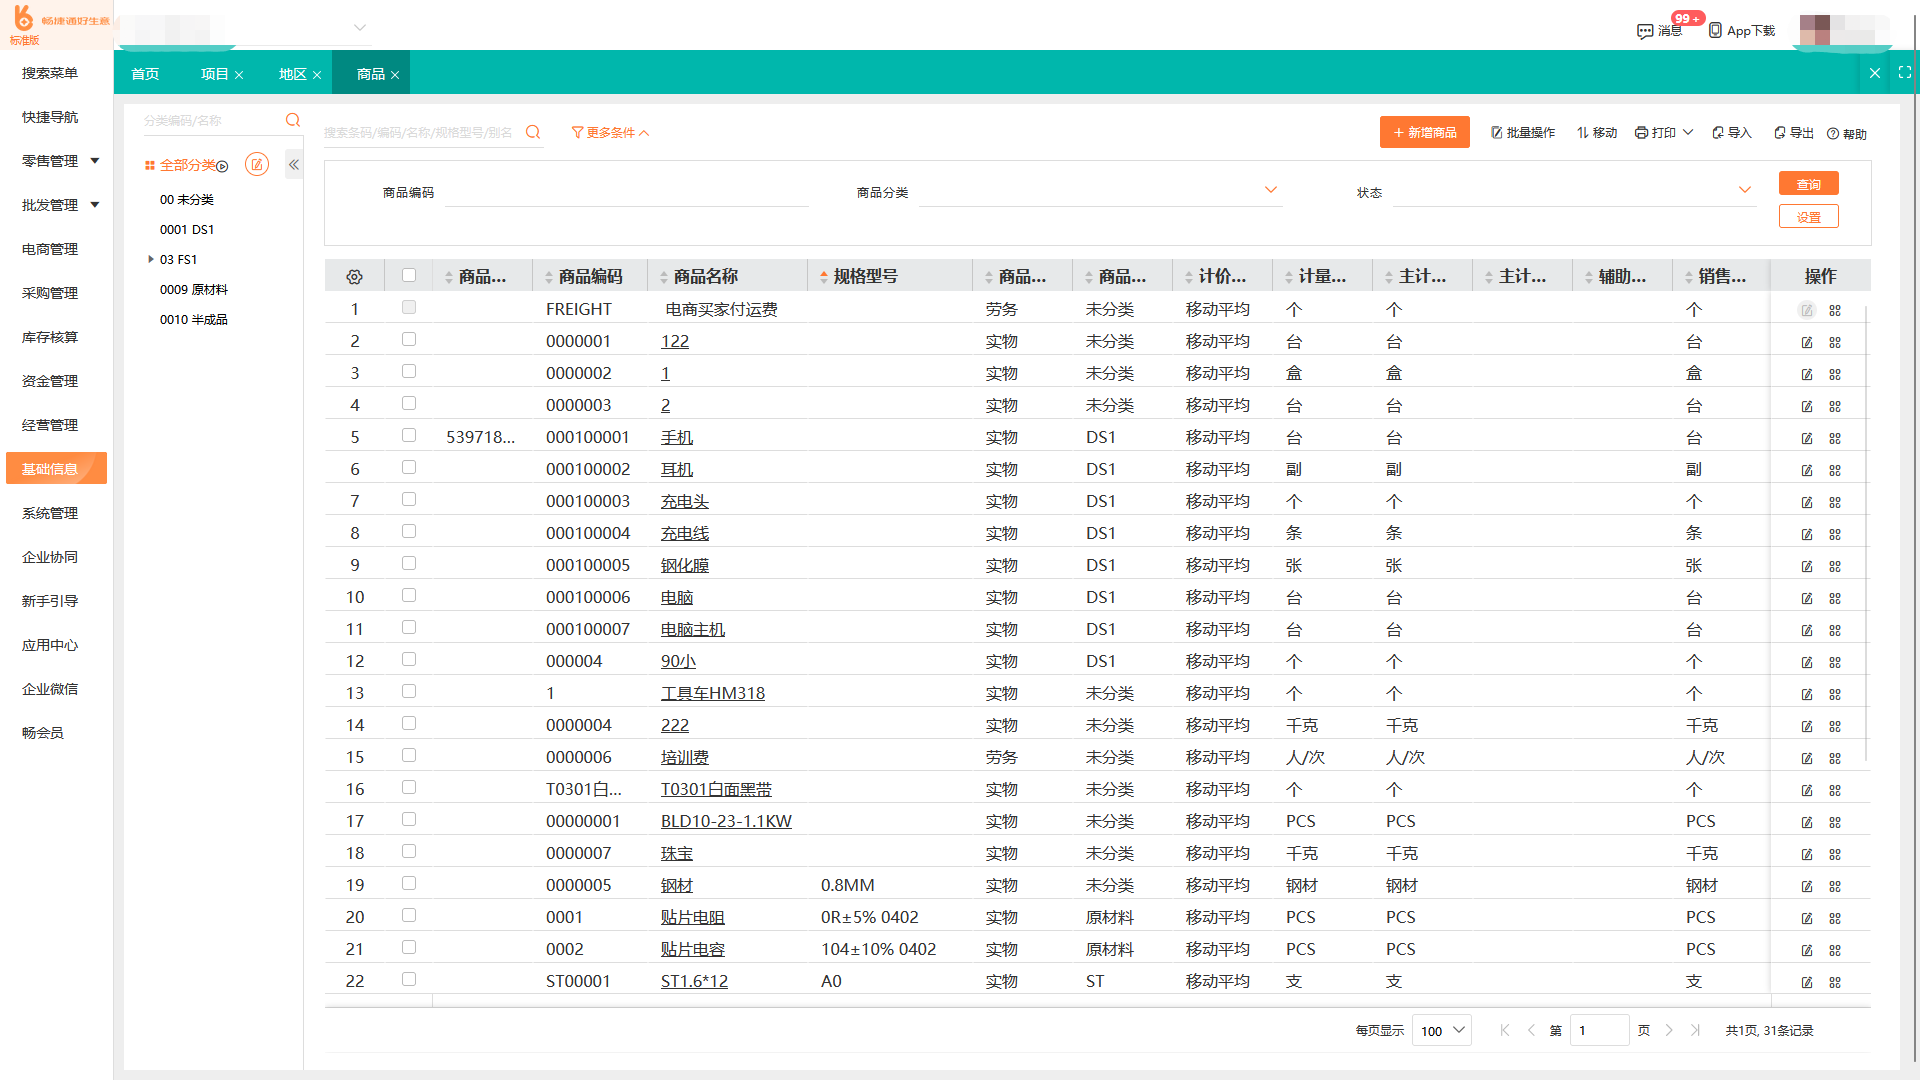Expand the 03 FS1 category tree
1920x1080 pixels.
[149, 258]
